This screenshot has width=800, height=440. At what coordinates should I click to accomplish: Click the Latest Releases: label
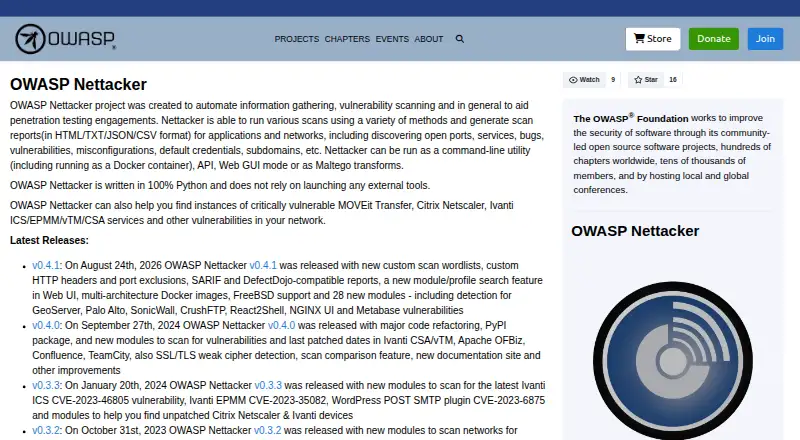point(49,240)
